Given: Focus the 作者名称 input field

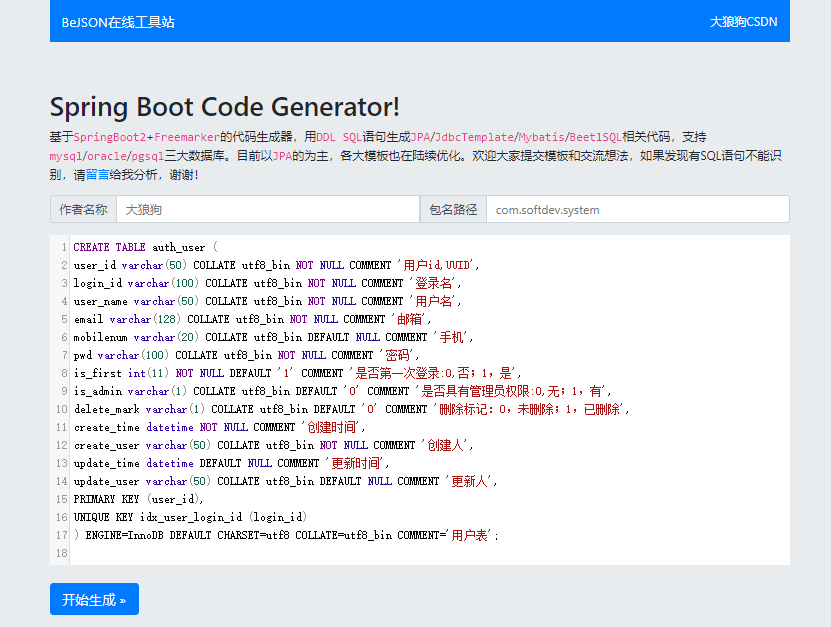Looking at the screenshot, I should click(x=267, y=209).
